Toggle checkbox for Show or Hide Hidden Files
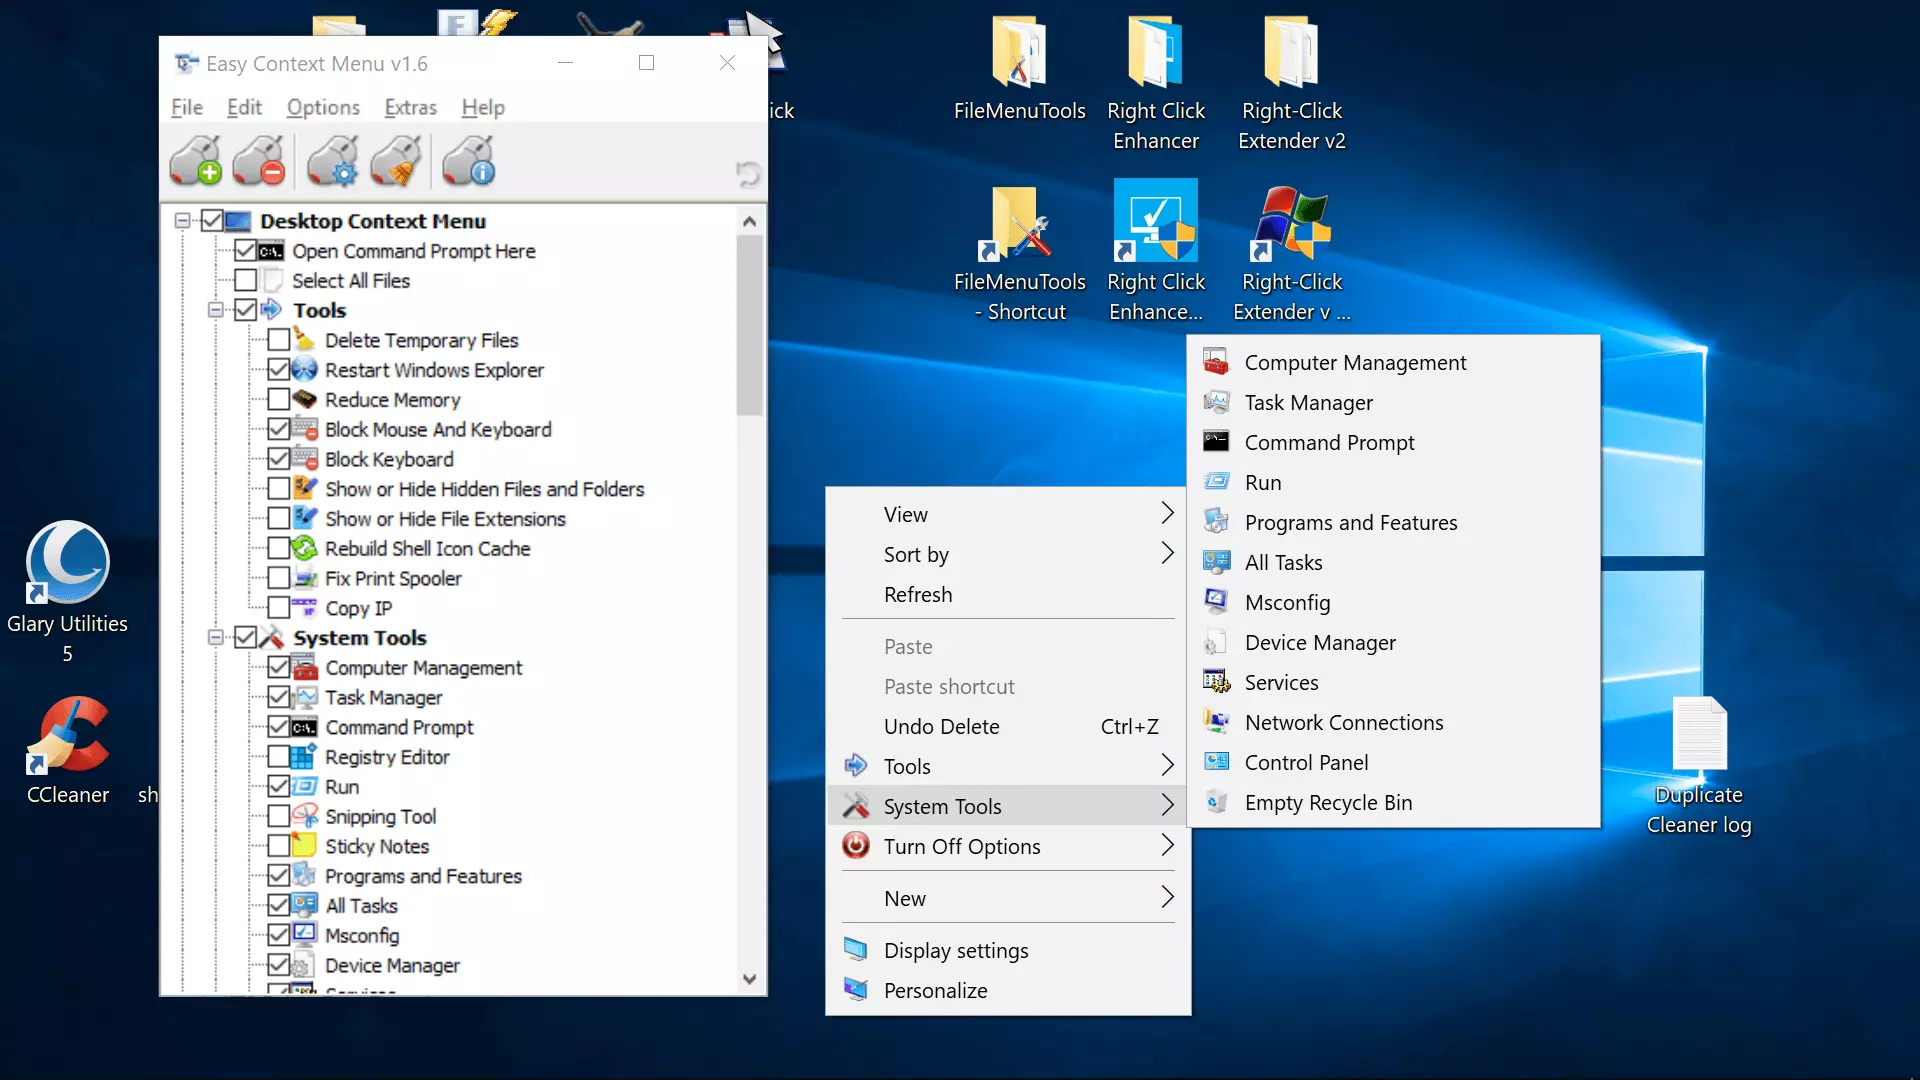Viewport: 1920px width, 1080px height. 276,489
